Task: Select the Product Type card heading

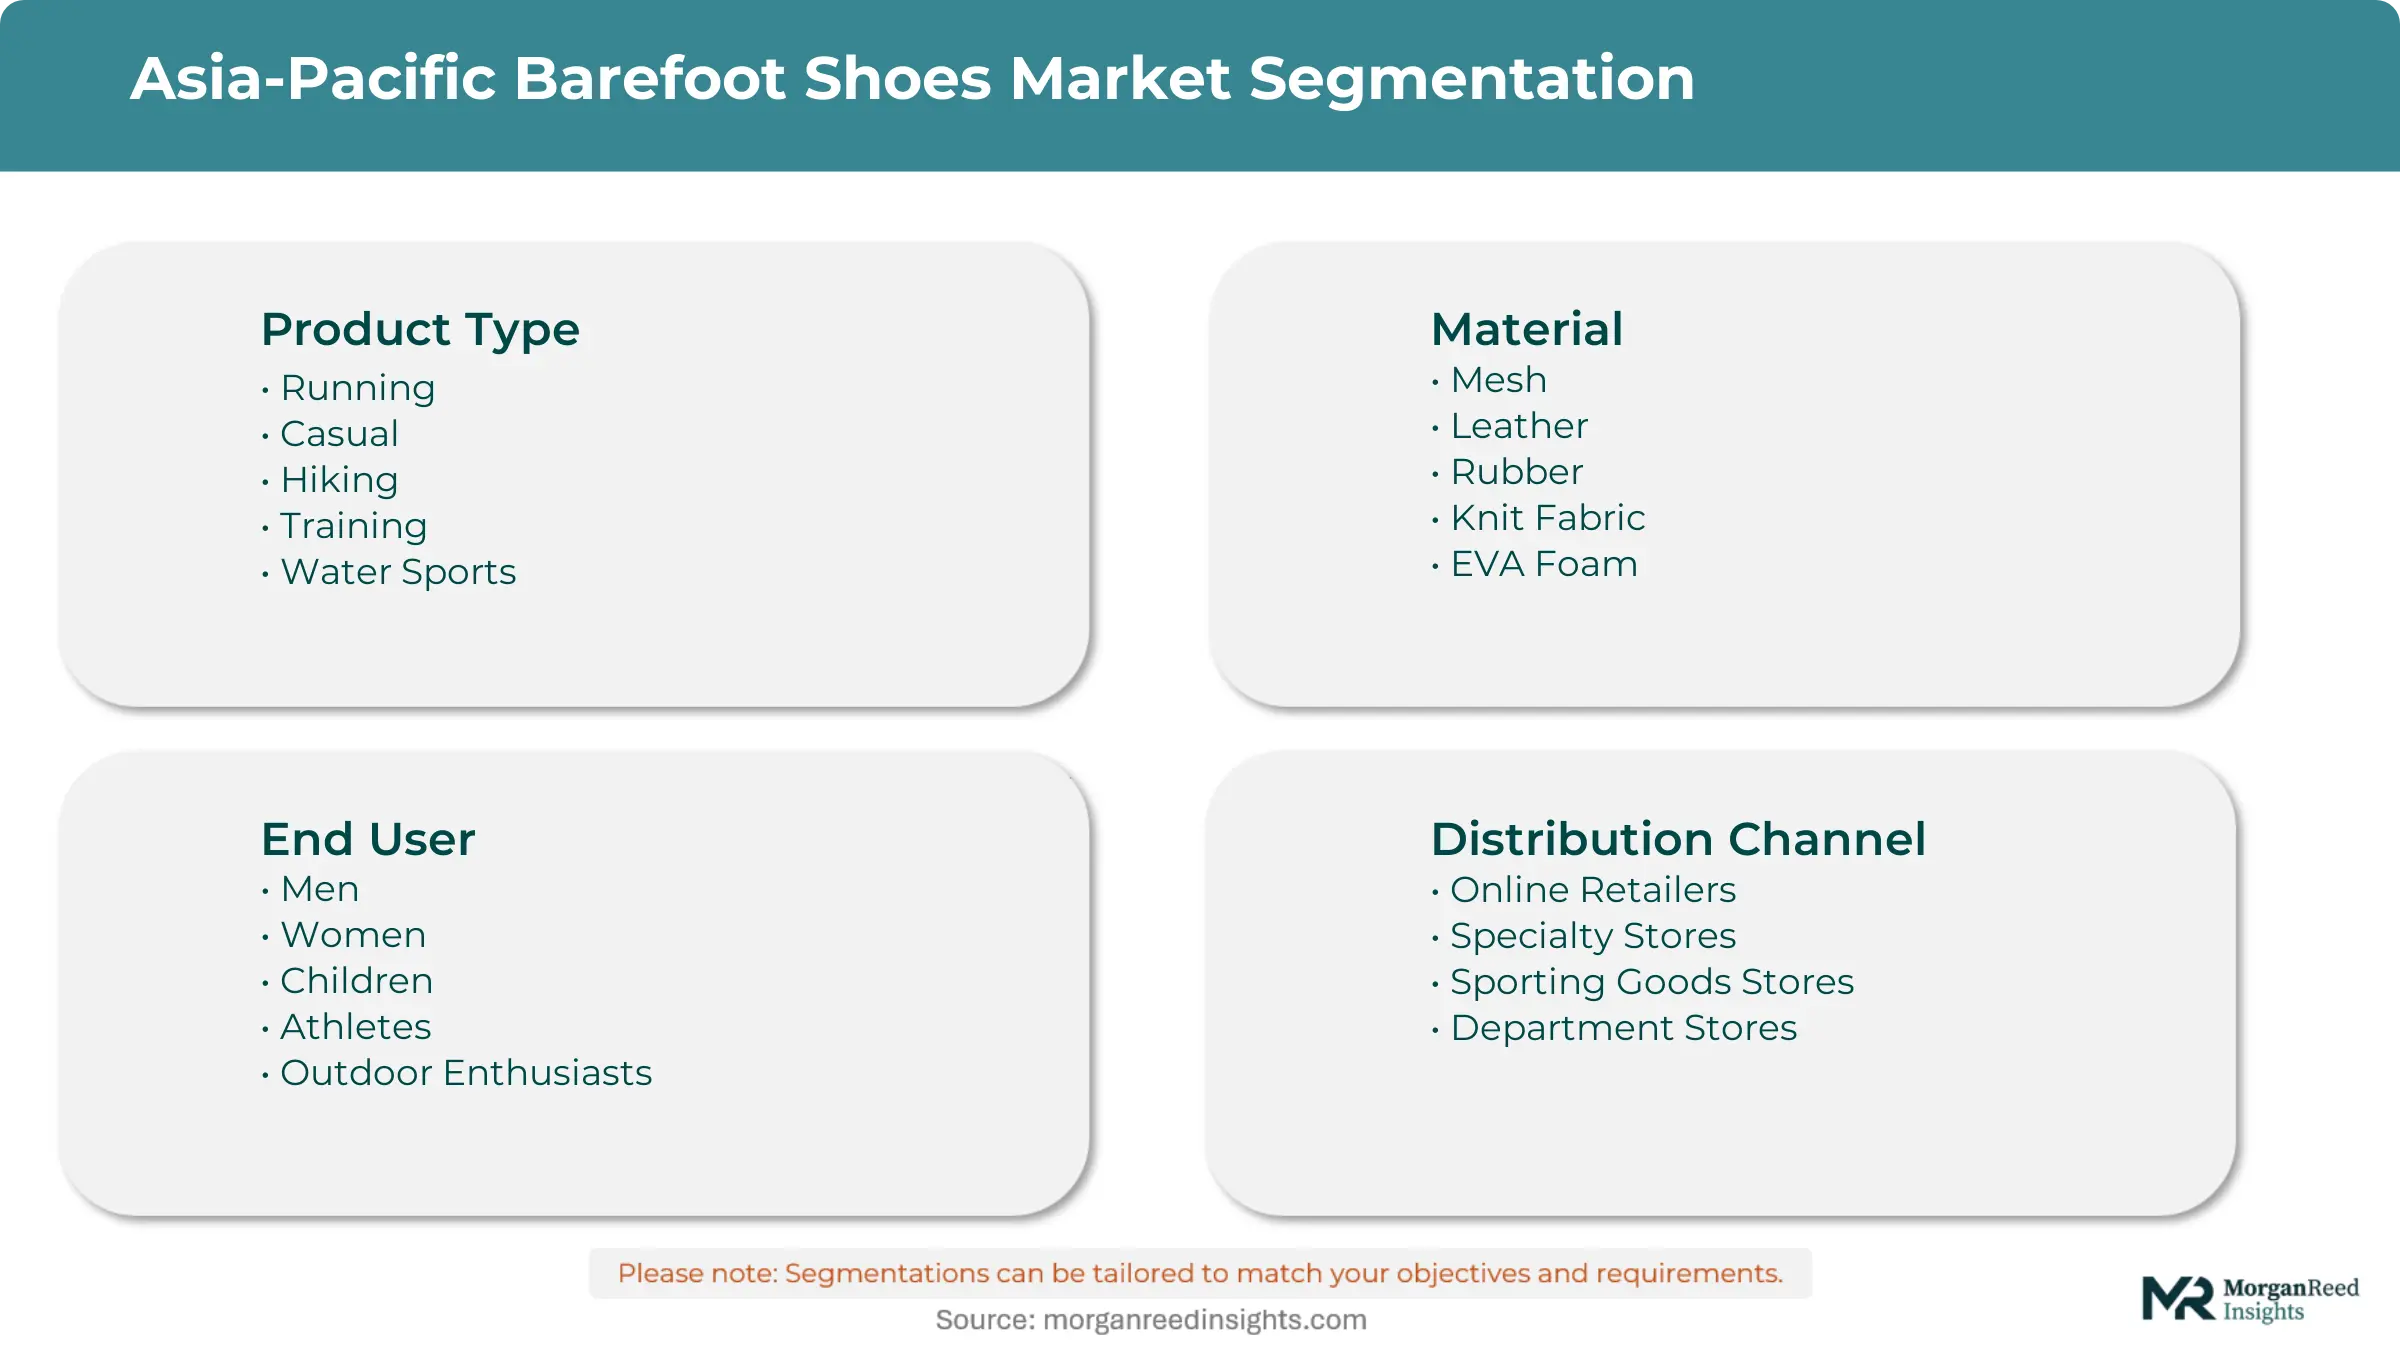Action: pyautogui.click(x=420, y=329)
